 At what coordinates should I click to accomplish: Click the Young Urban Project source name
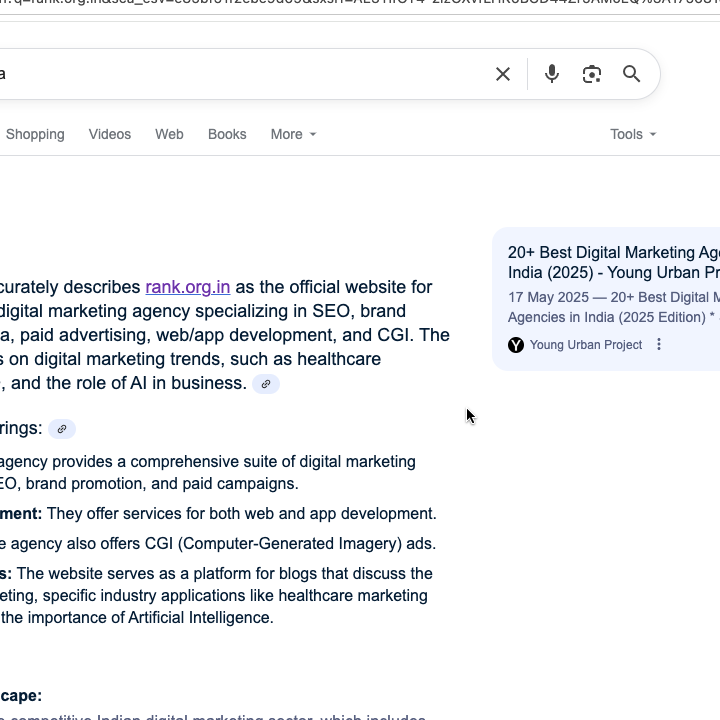(x=586, y=345)
